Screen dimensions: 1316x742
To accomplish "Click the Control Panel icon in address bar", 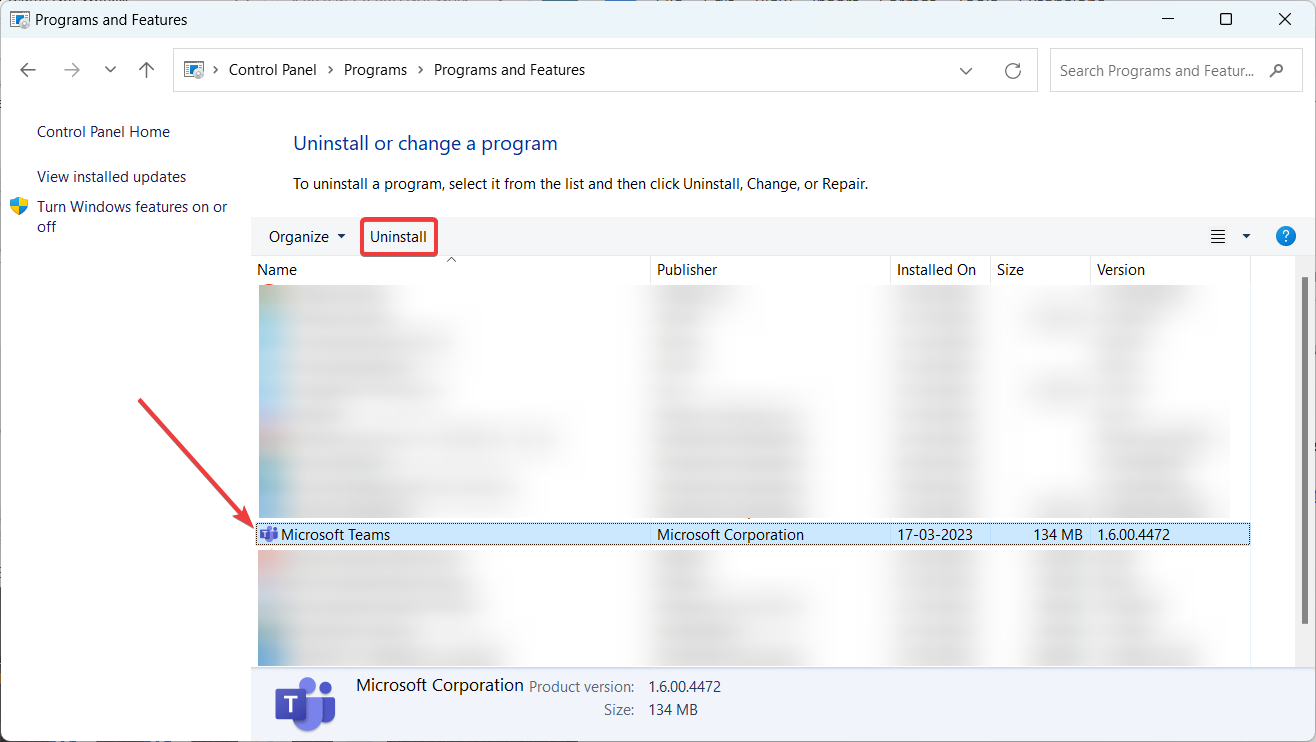I will [194, 70].
